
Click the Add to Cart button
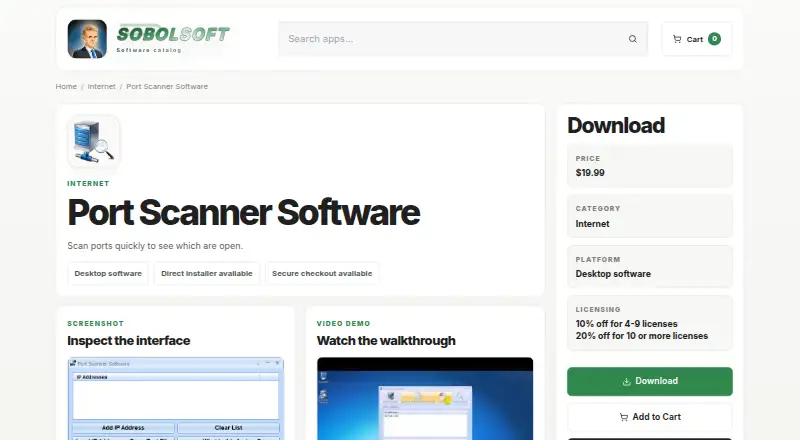[x=649, y=417]
